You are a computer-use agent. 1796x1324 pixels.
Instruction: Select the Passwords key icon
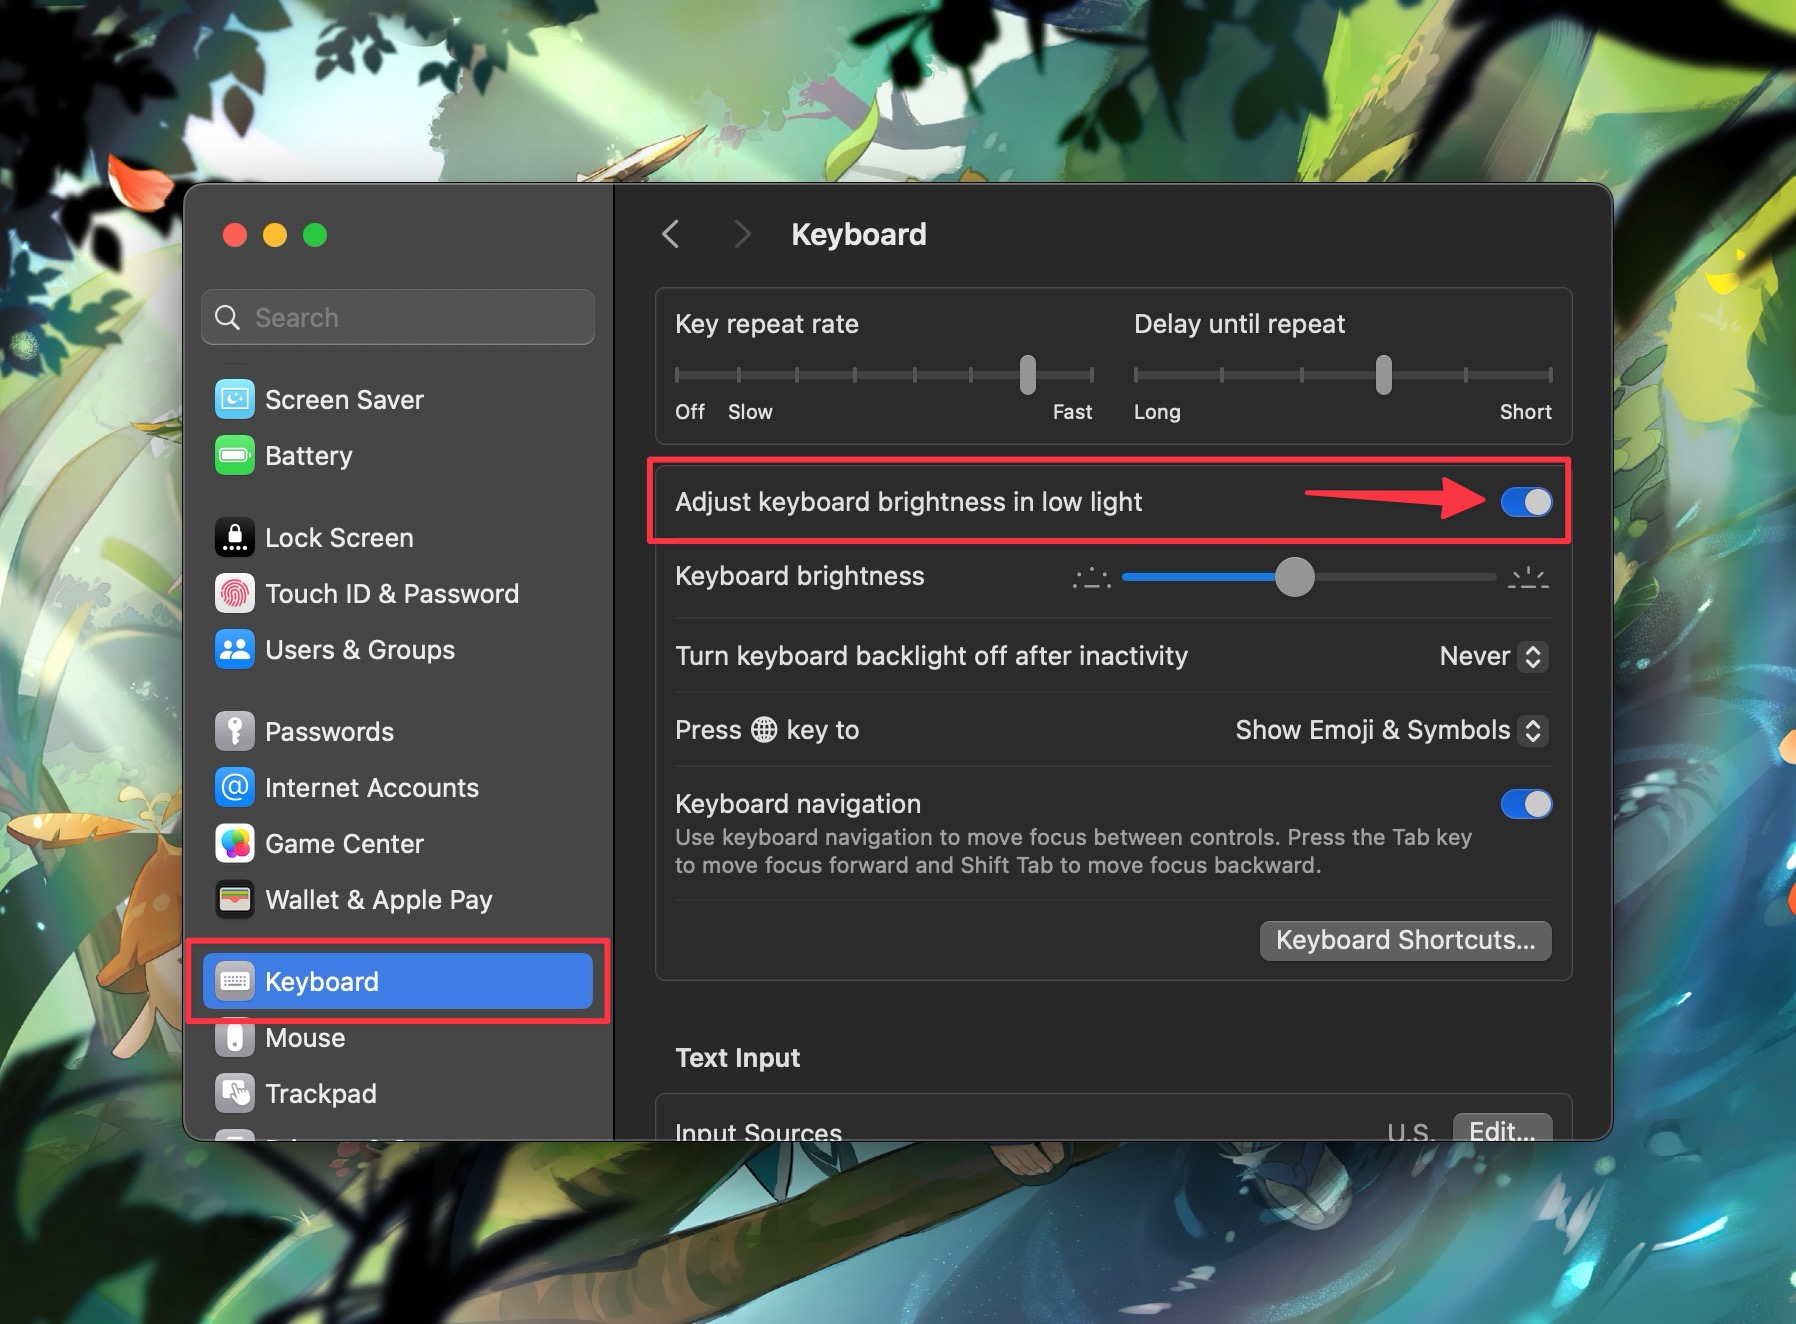[234, 731]
